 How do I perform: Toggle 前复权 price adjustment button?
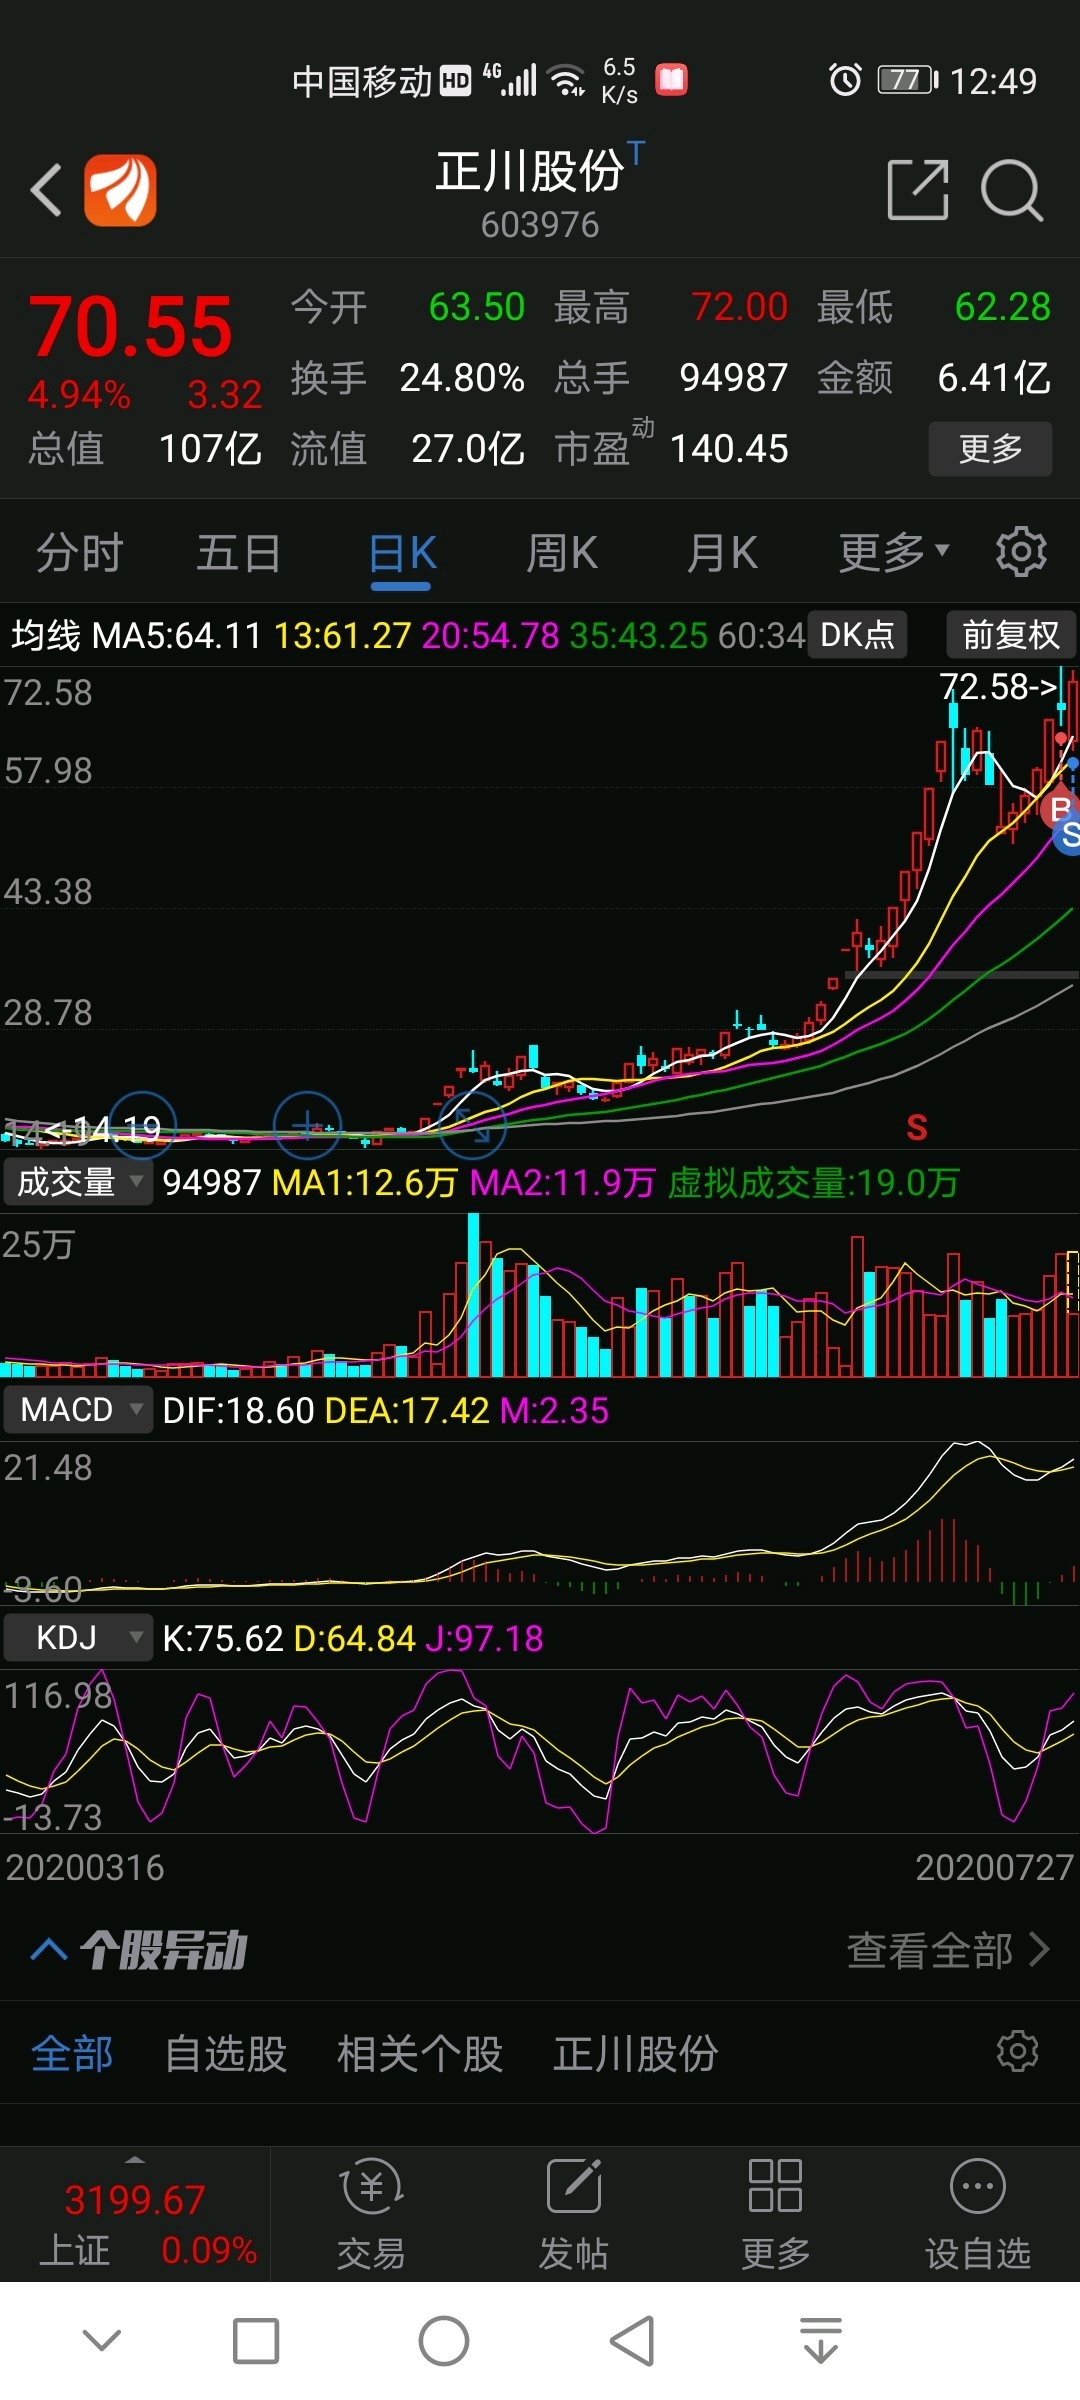(1010, 635)
